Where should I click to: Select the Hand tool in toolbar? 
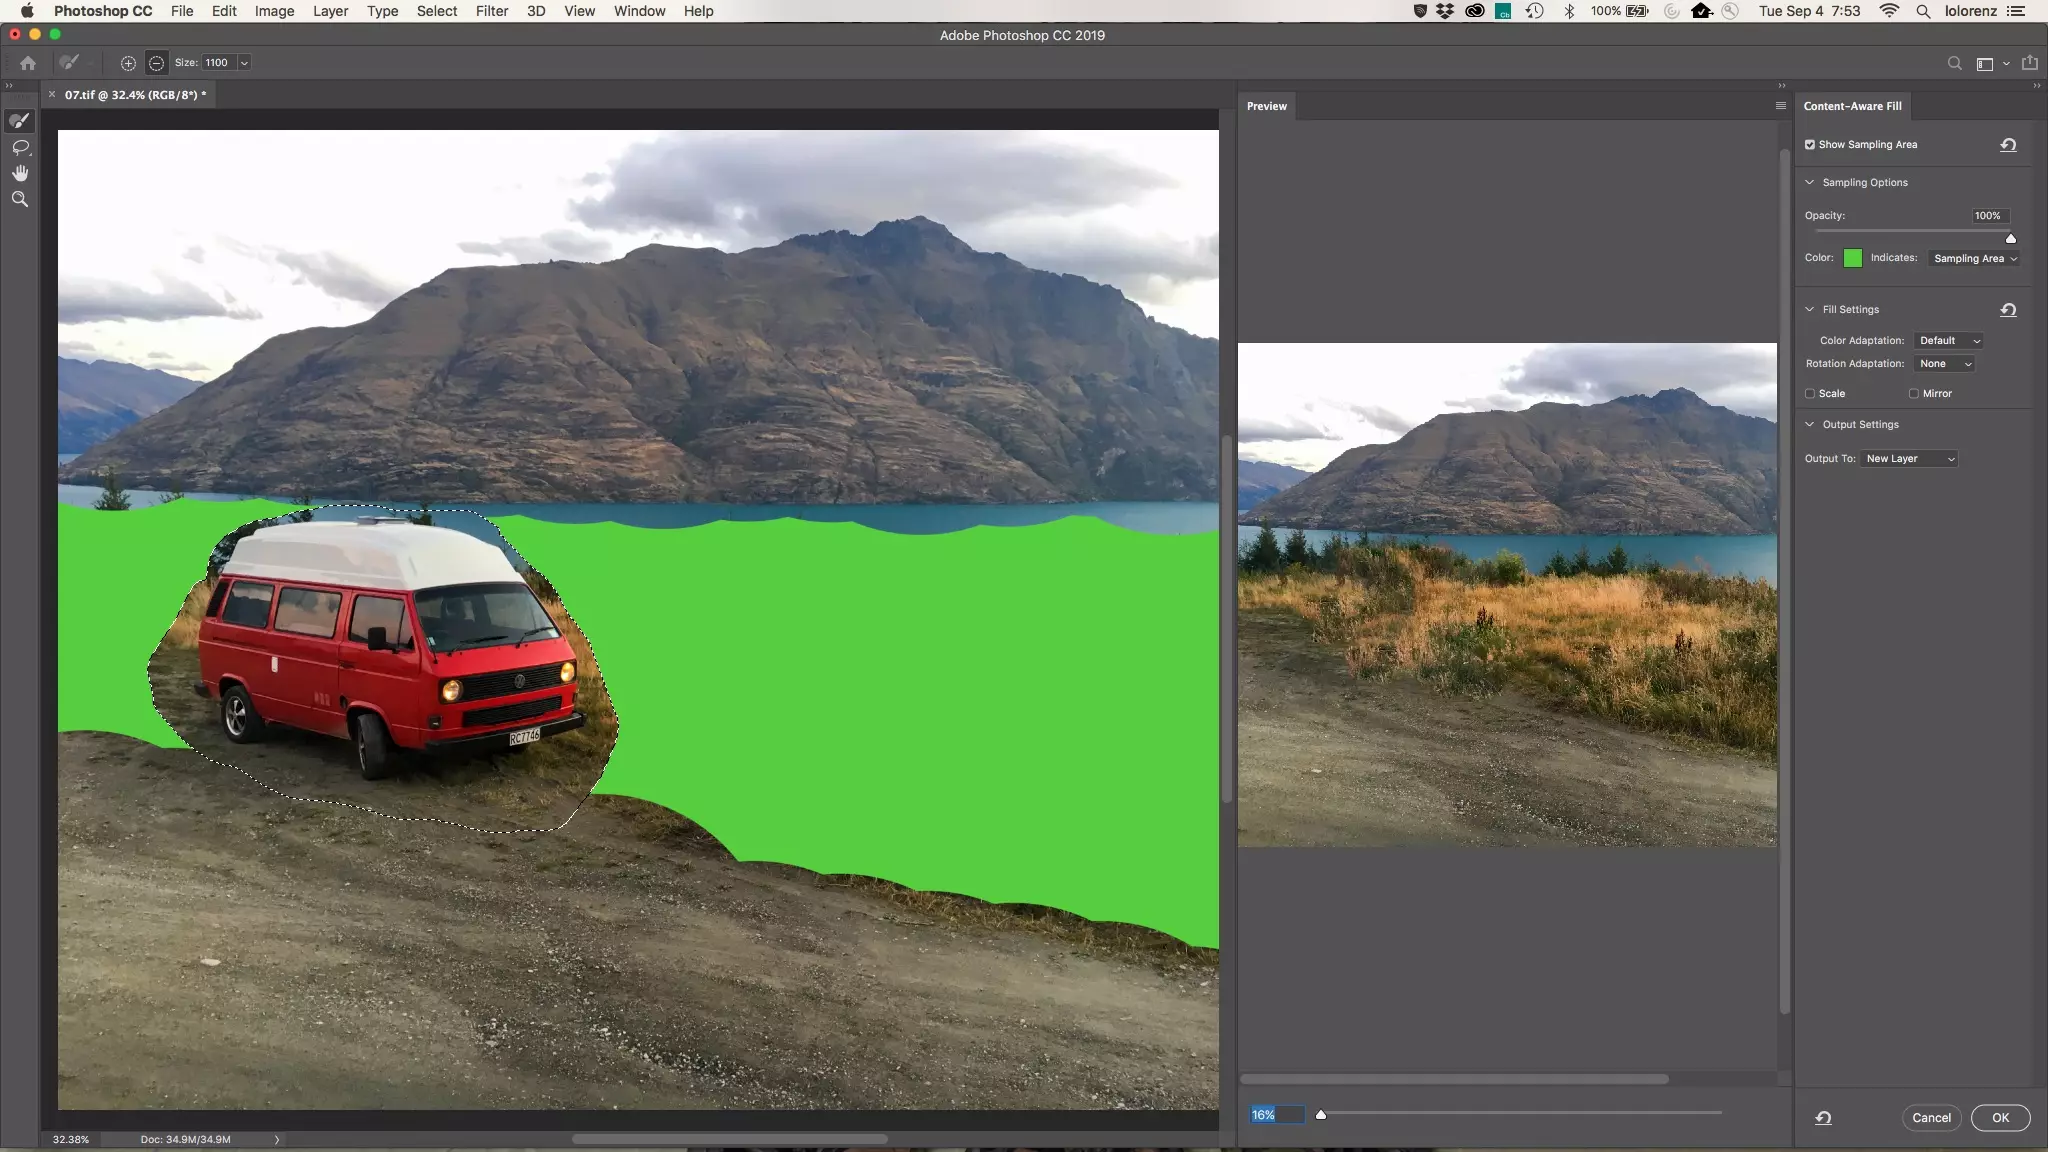[x=20, y=172]
